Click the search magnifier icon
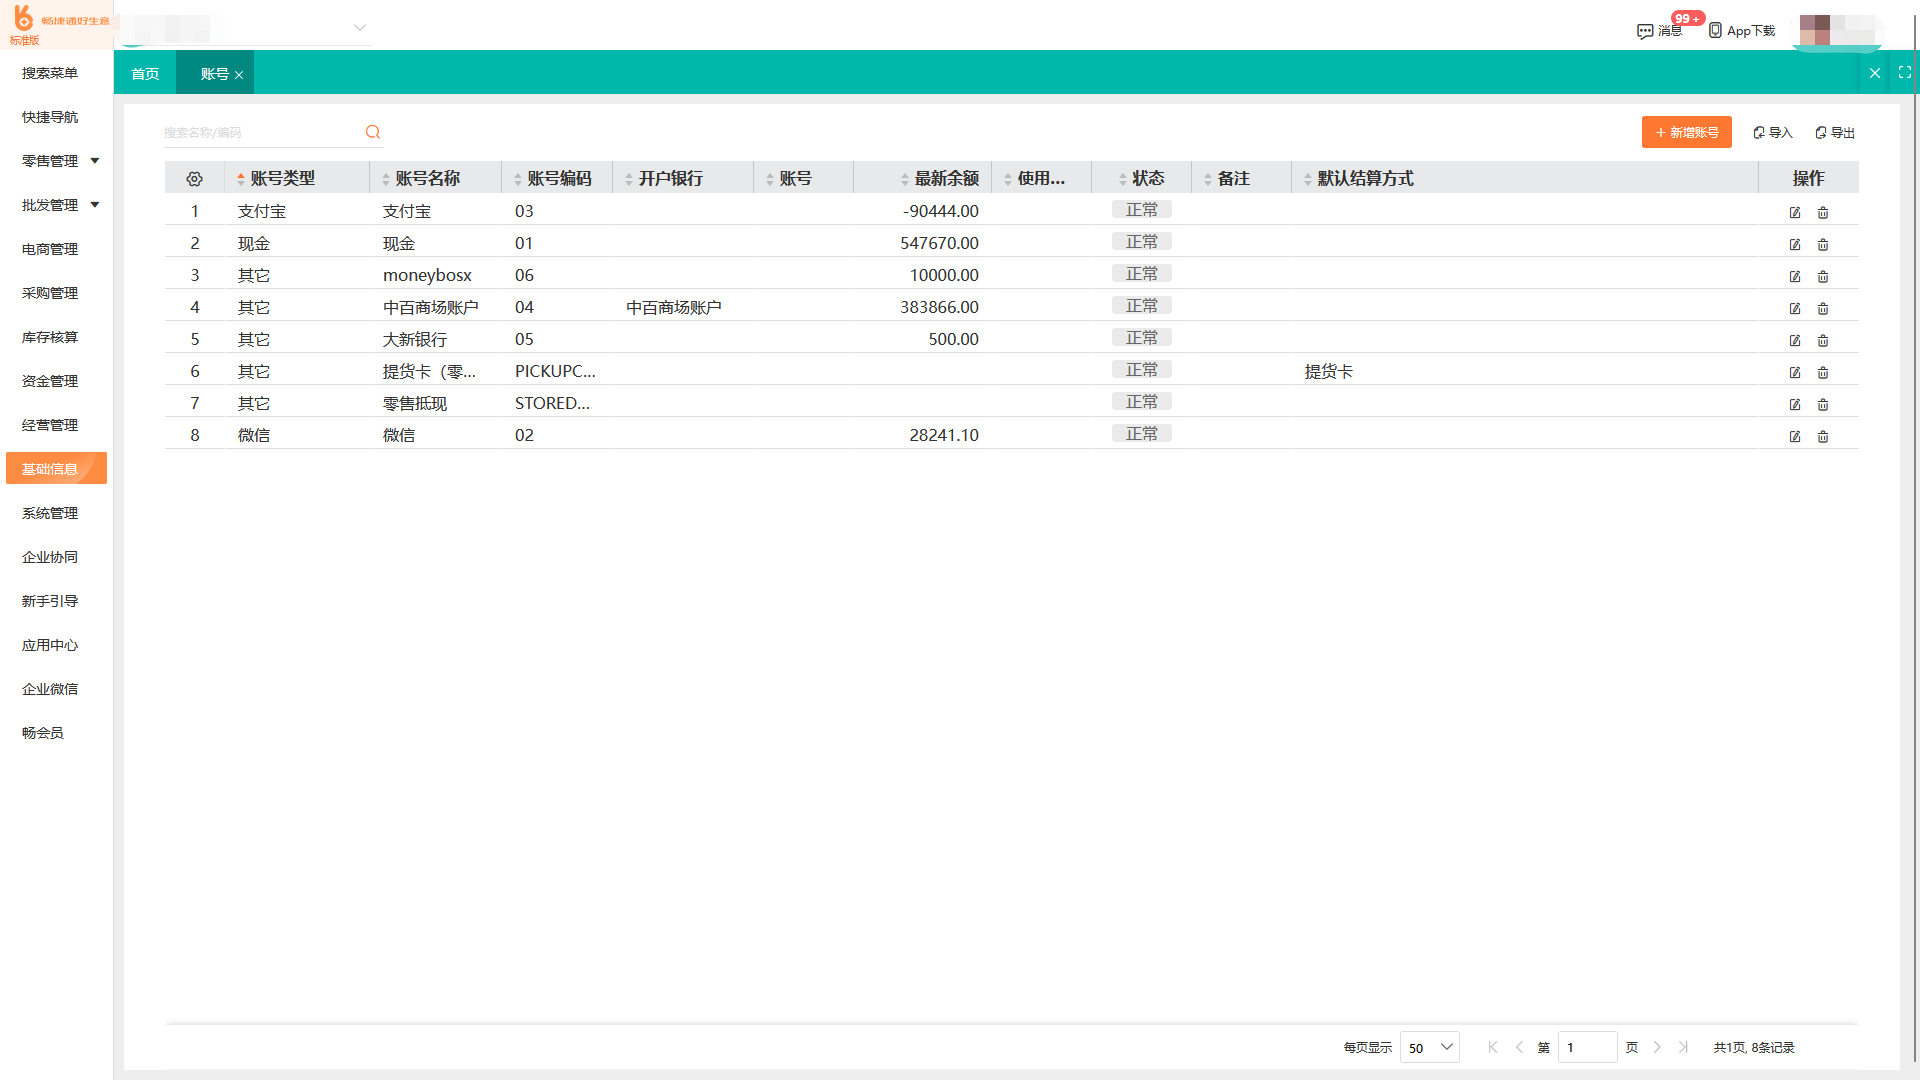The height and width of the screenshot is (1080, 1920). point(375,131)
